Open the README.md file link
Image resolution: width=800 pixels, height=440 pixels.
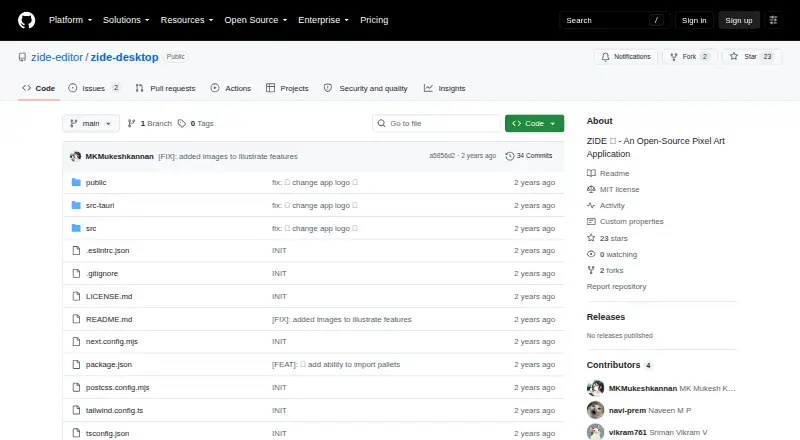(109, 319)
